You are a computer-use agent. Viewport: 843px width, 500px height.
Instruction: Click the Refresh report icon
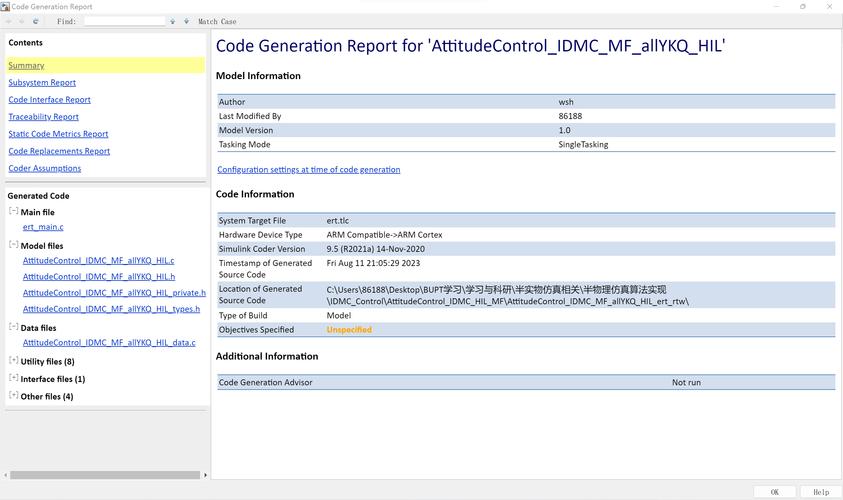click(x=36, y=21)
